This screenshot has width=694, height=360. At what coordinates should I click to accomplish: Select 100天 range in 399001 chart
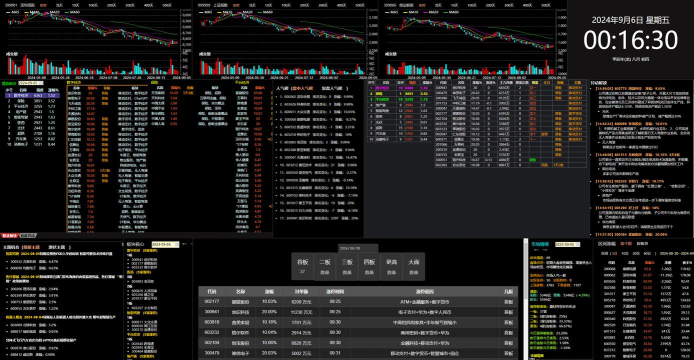(93, 5)
